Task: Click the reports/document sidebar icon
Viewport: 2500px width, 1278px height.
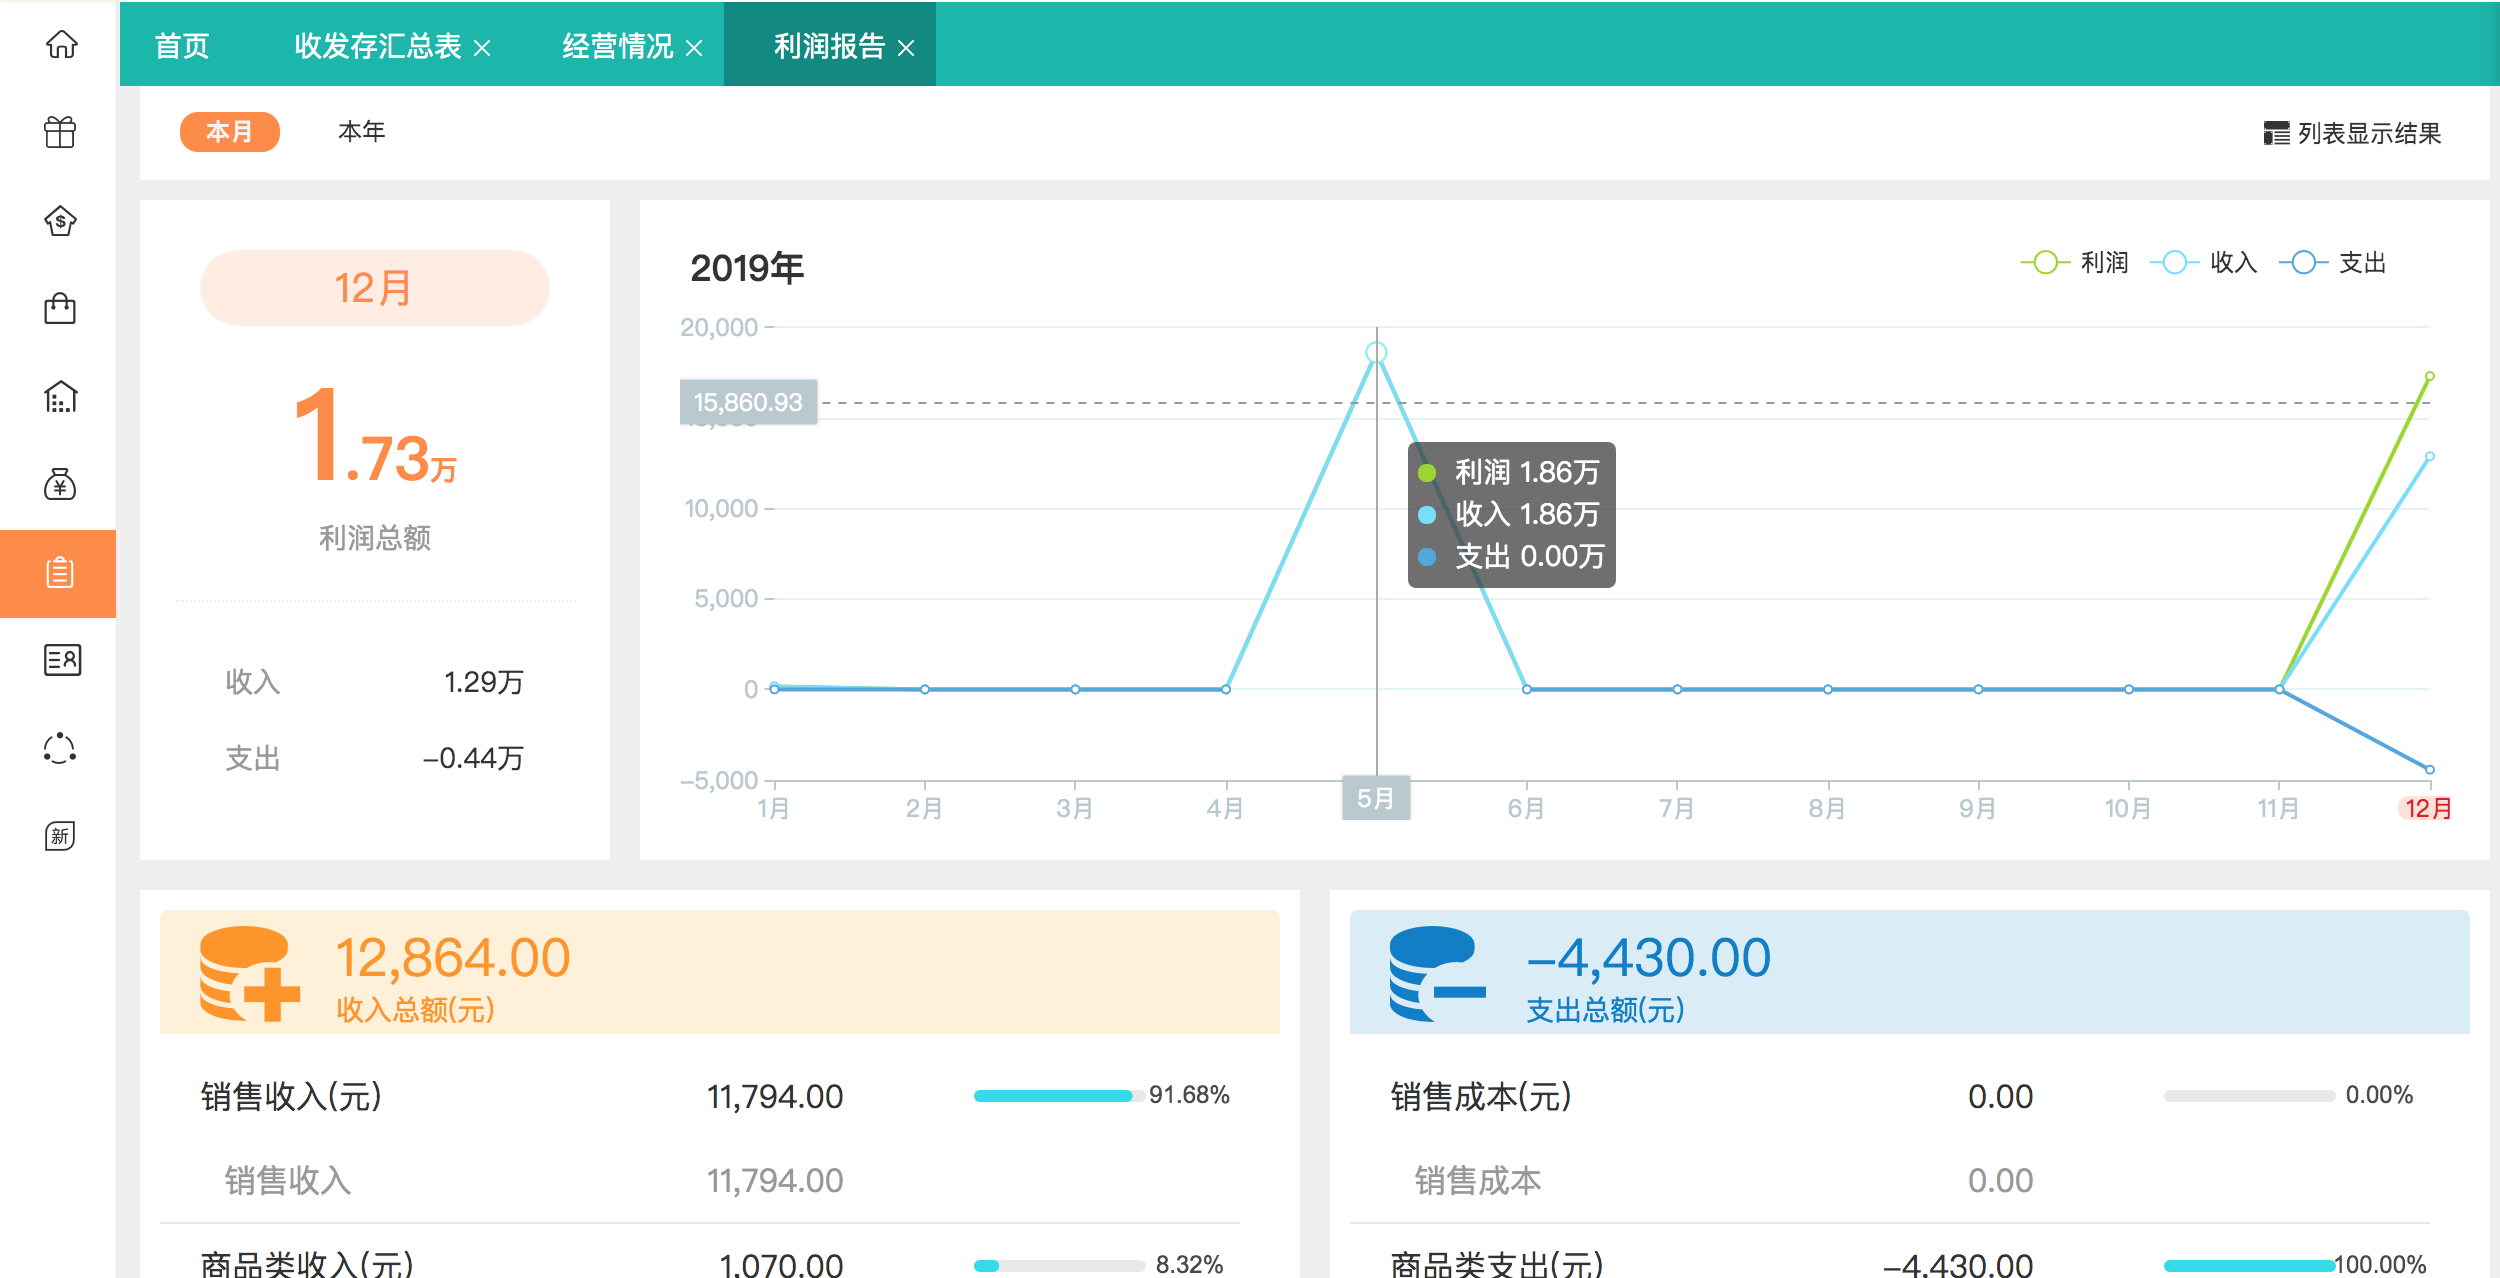Action: point(62,574)
